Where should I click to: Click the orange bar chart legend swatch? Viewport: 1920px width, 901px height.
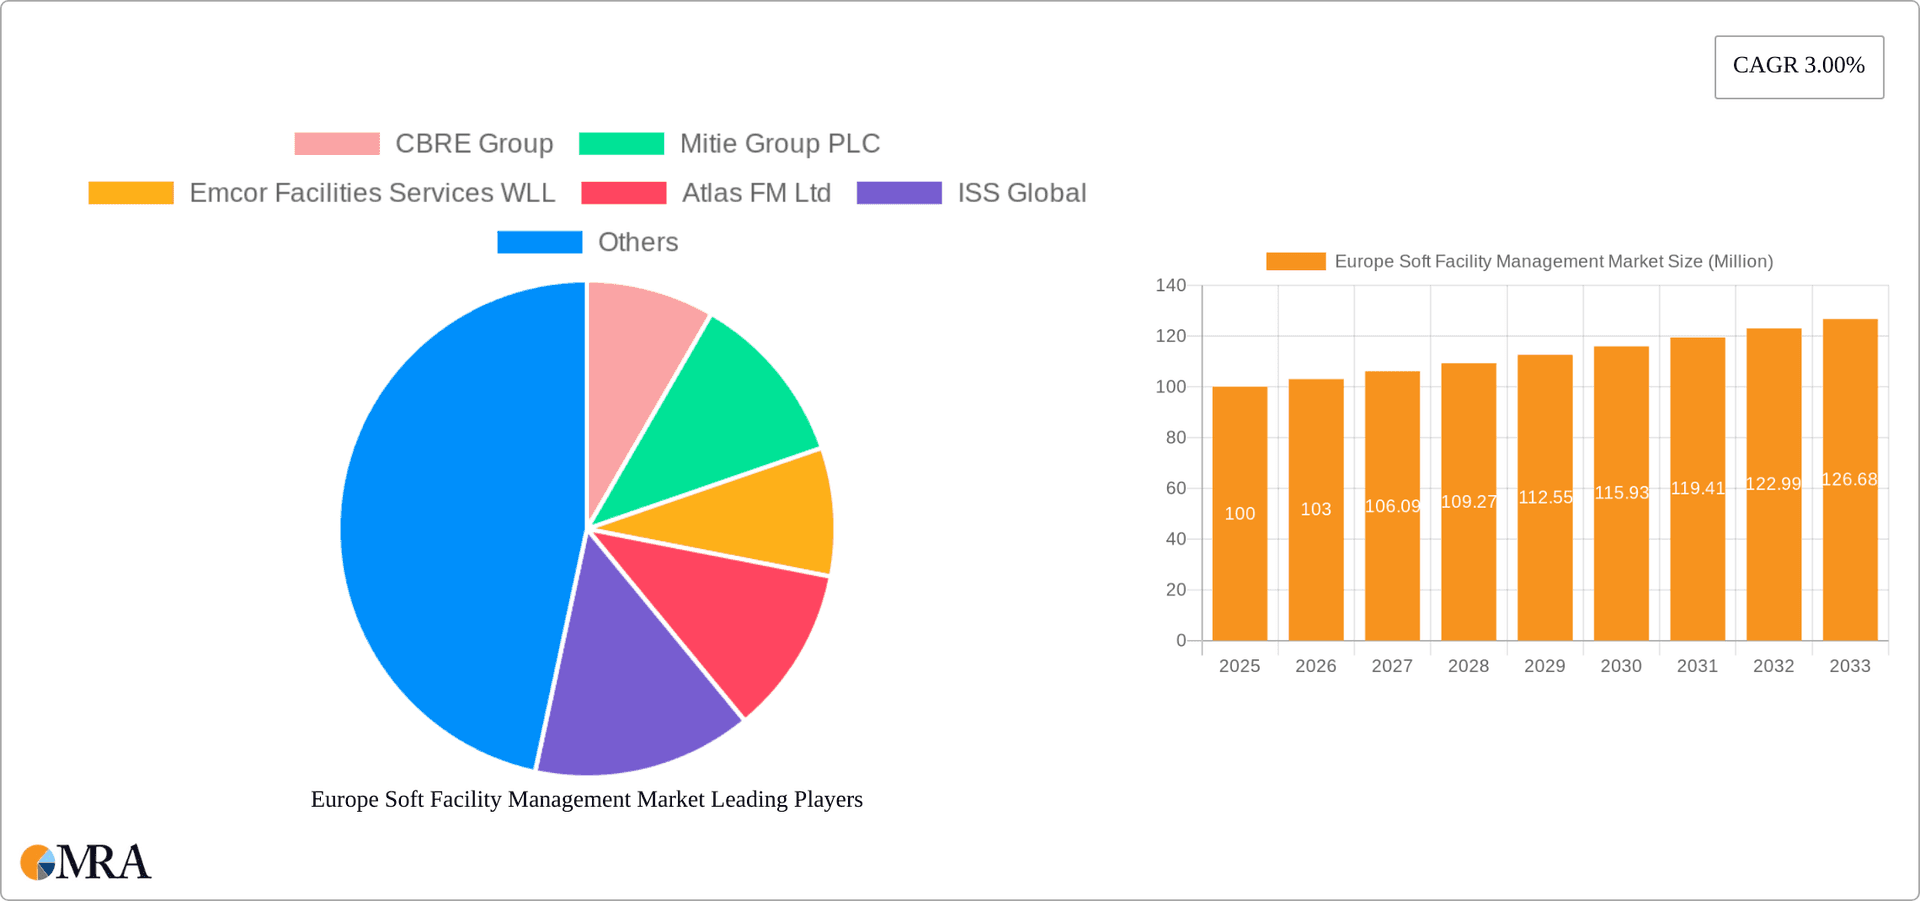point(1295,260)
